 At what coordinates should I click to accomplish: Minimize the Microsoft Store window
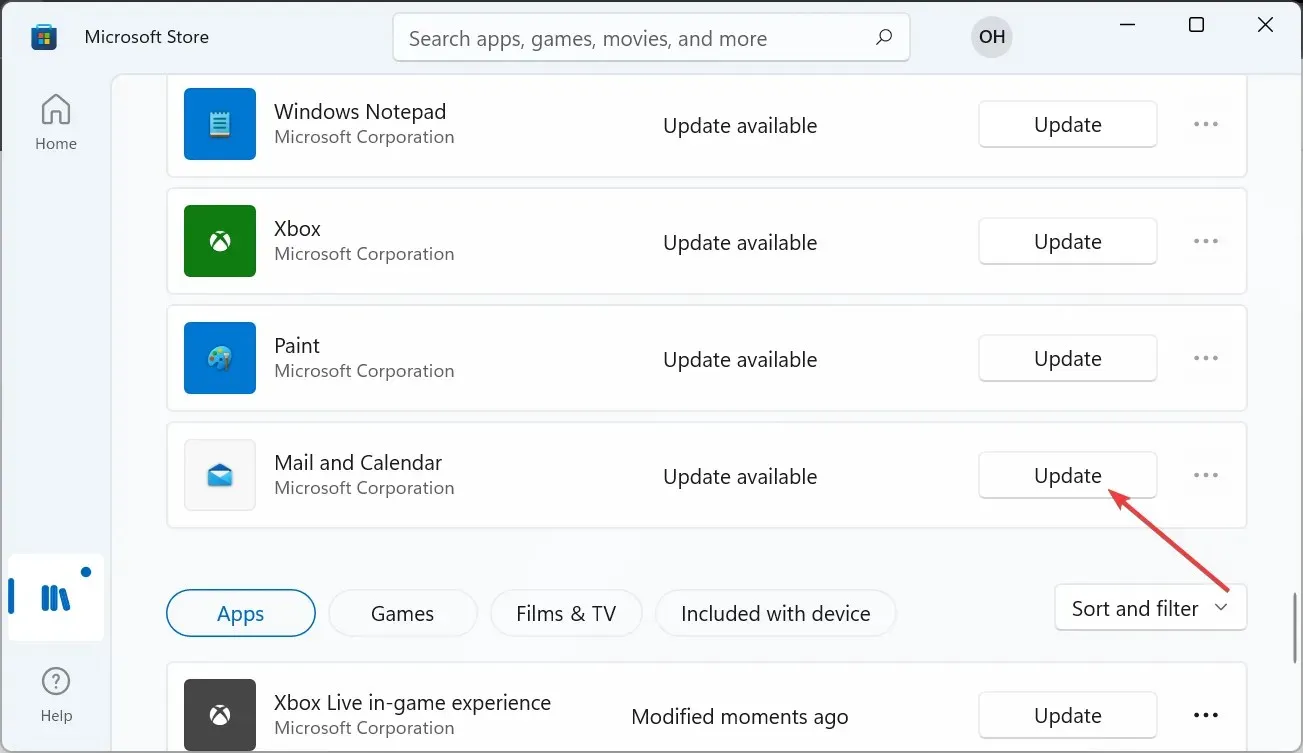click(1127, 26)
